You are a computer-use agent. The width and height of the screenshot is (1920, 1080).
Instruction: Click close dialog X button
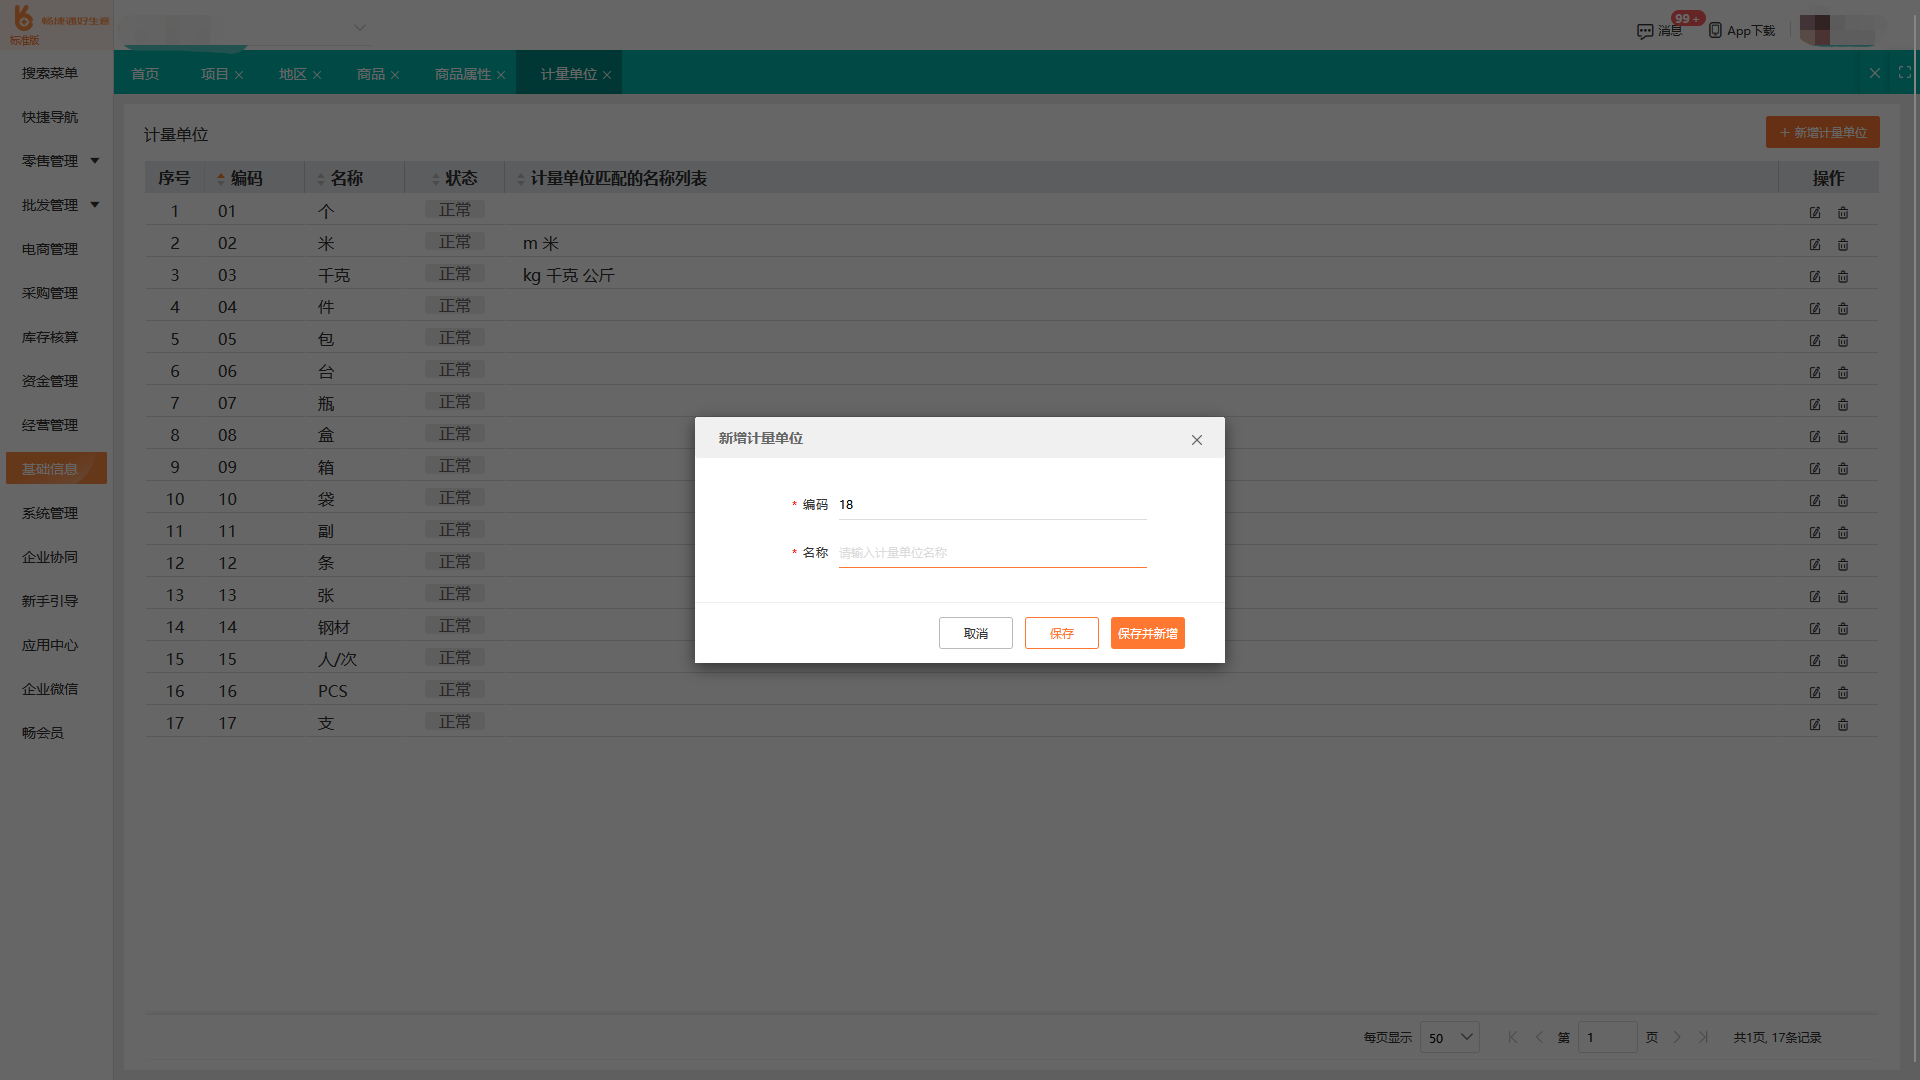(1197, 439)
